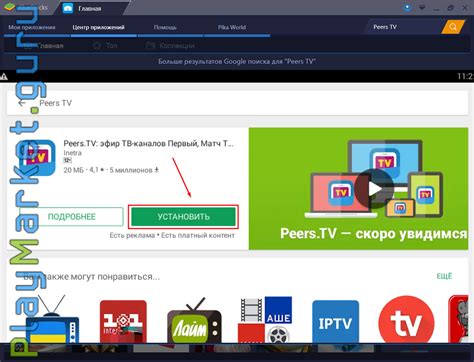Click the blue account icon in title bar
The height and width of the screenshot is (362, 474).
pyautogui.click(x=407, y=7)
